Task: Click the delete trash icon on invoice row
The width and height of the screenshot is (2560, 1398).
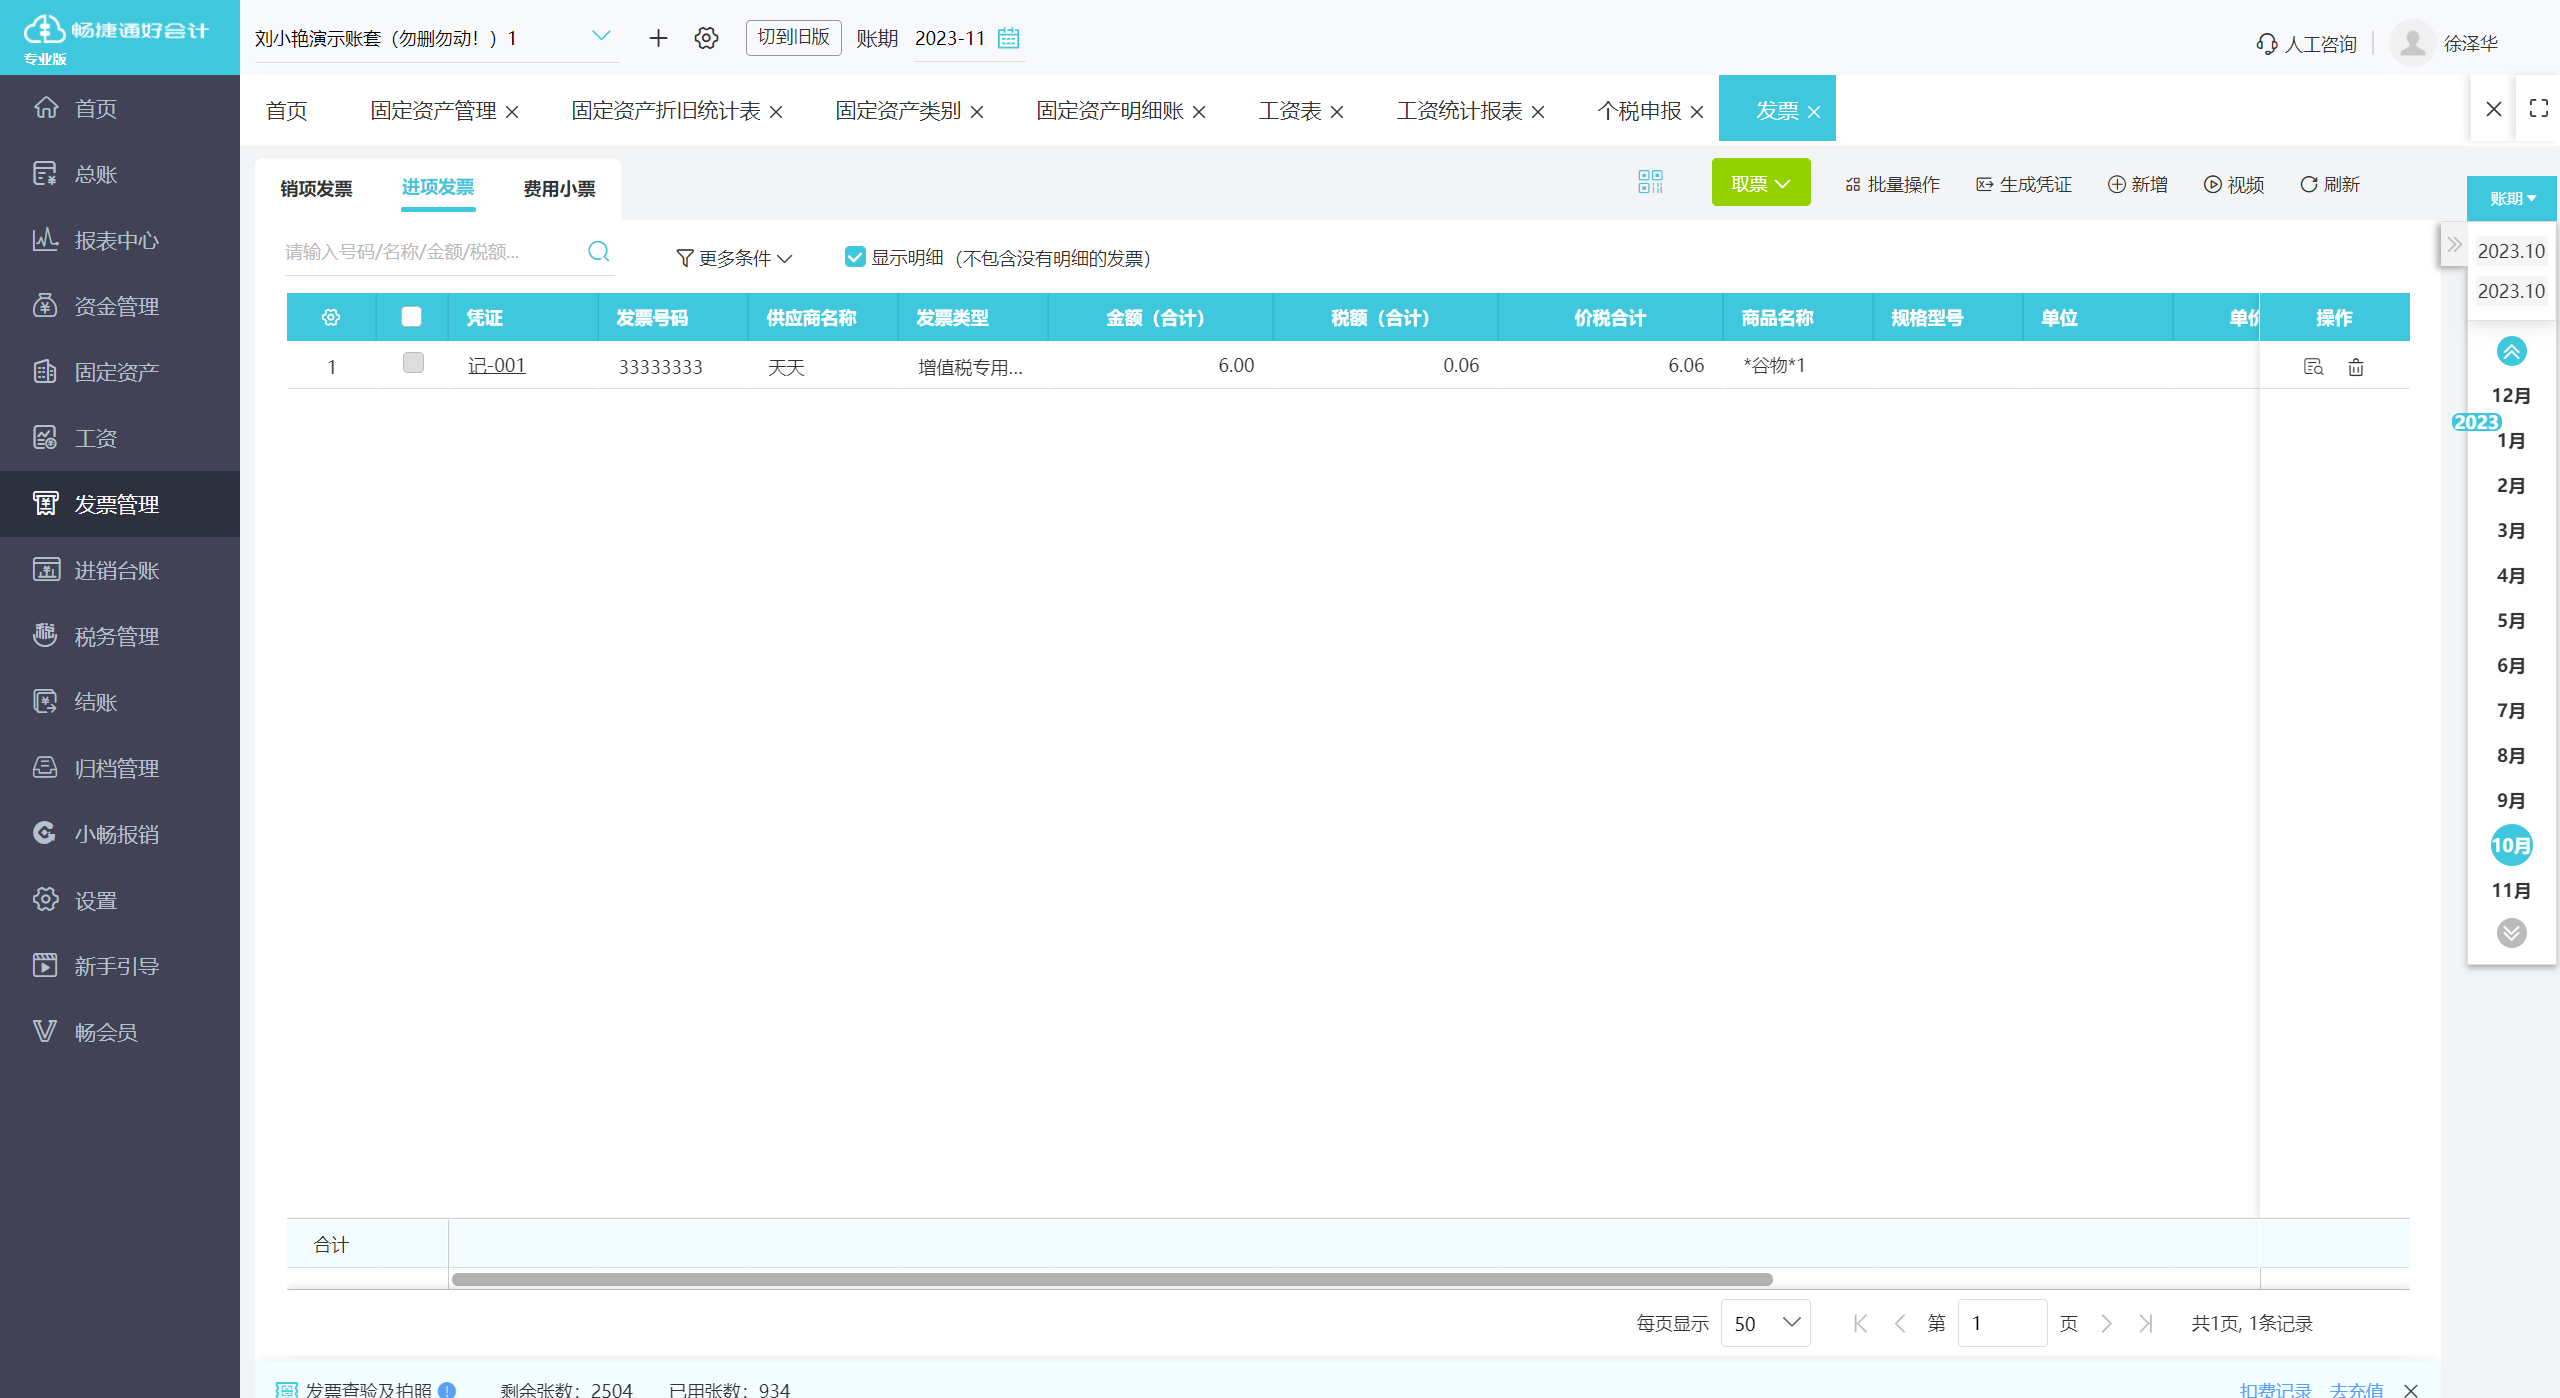Action: (x=2357, y=365)
